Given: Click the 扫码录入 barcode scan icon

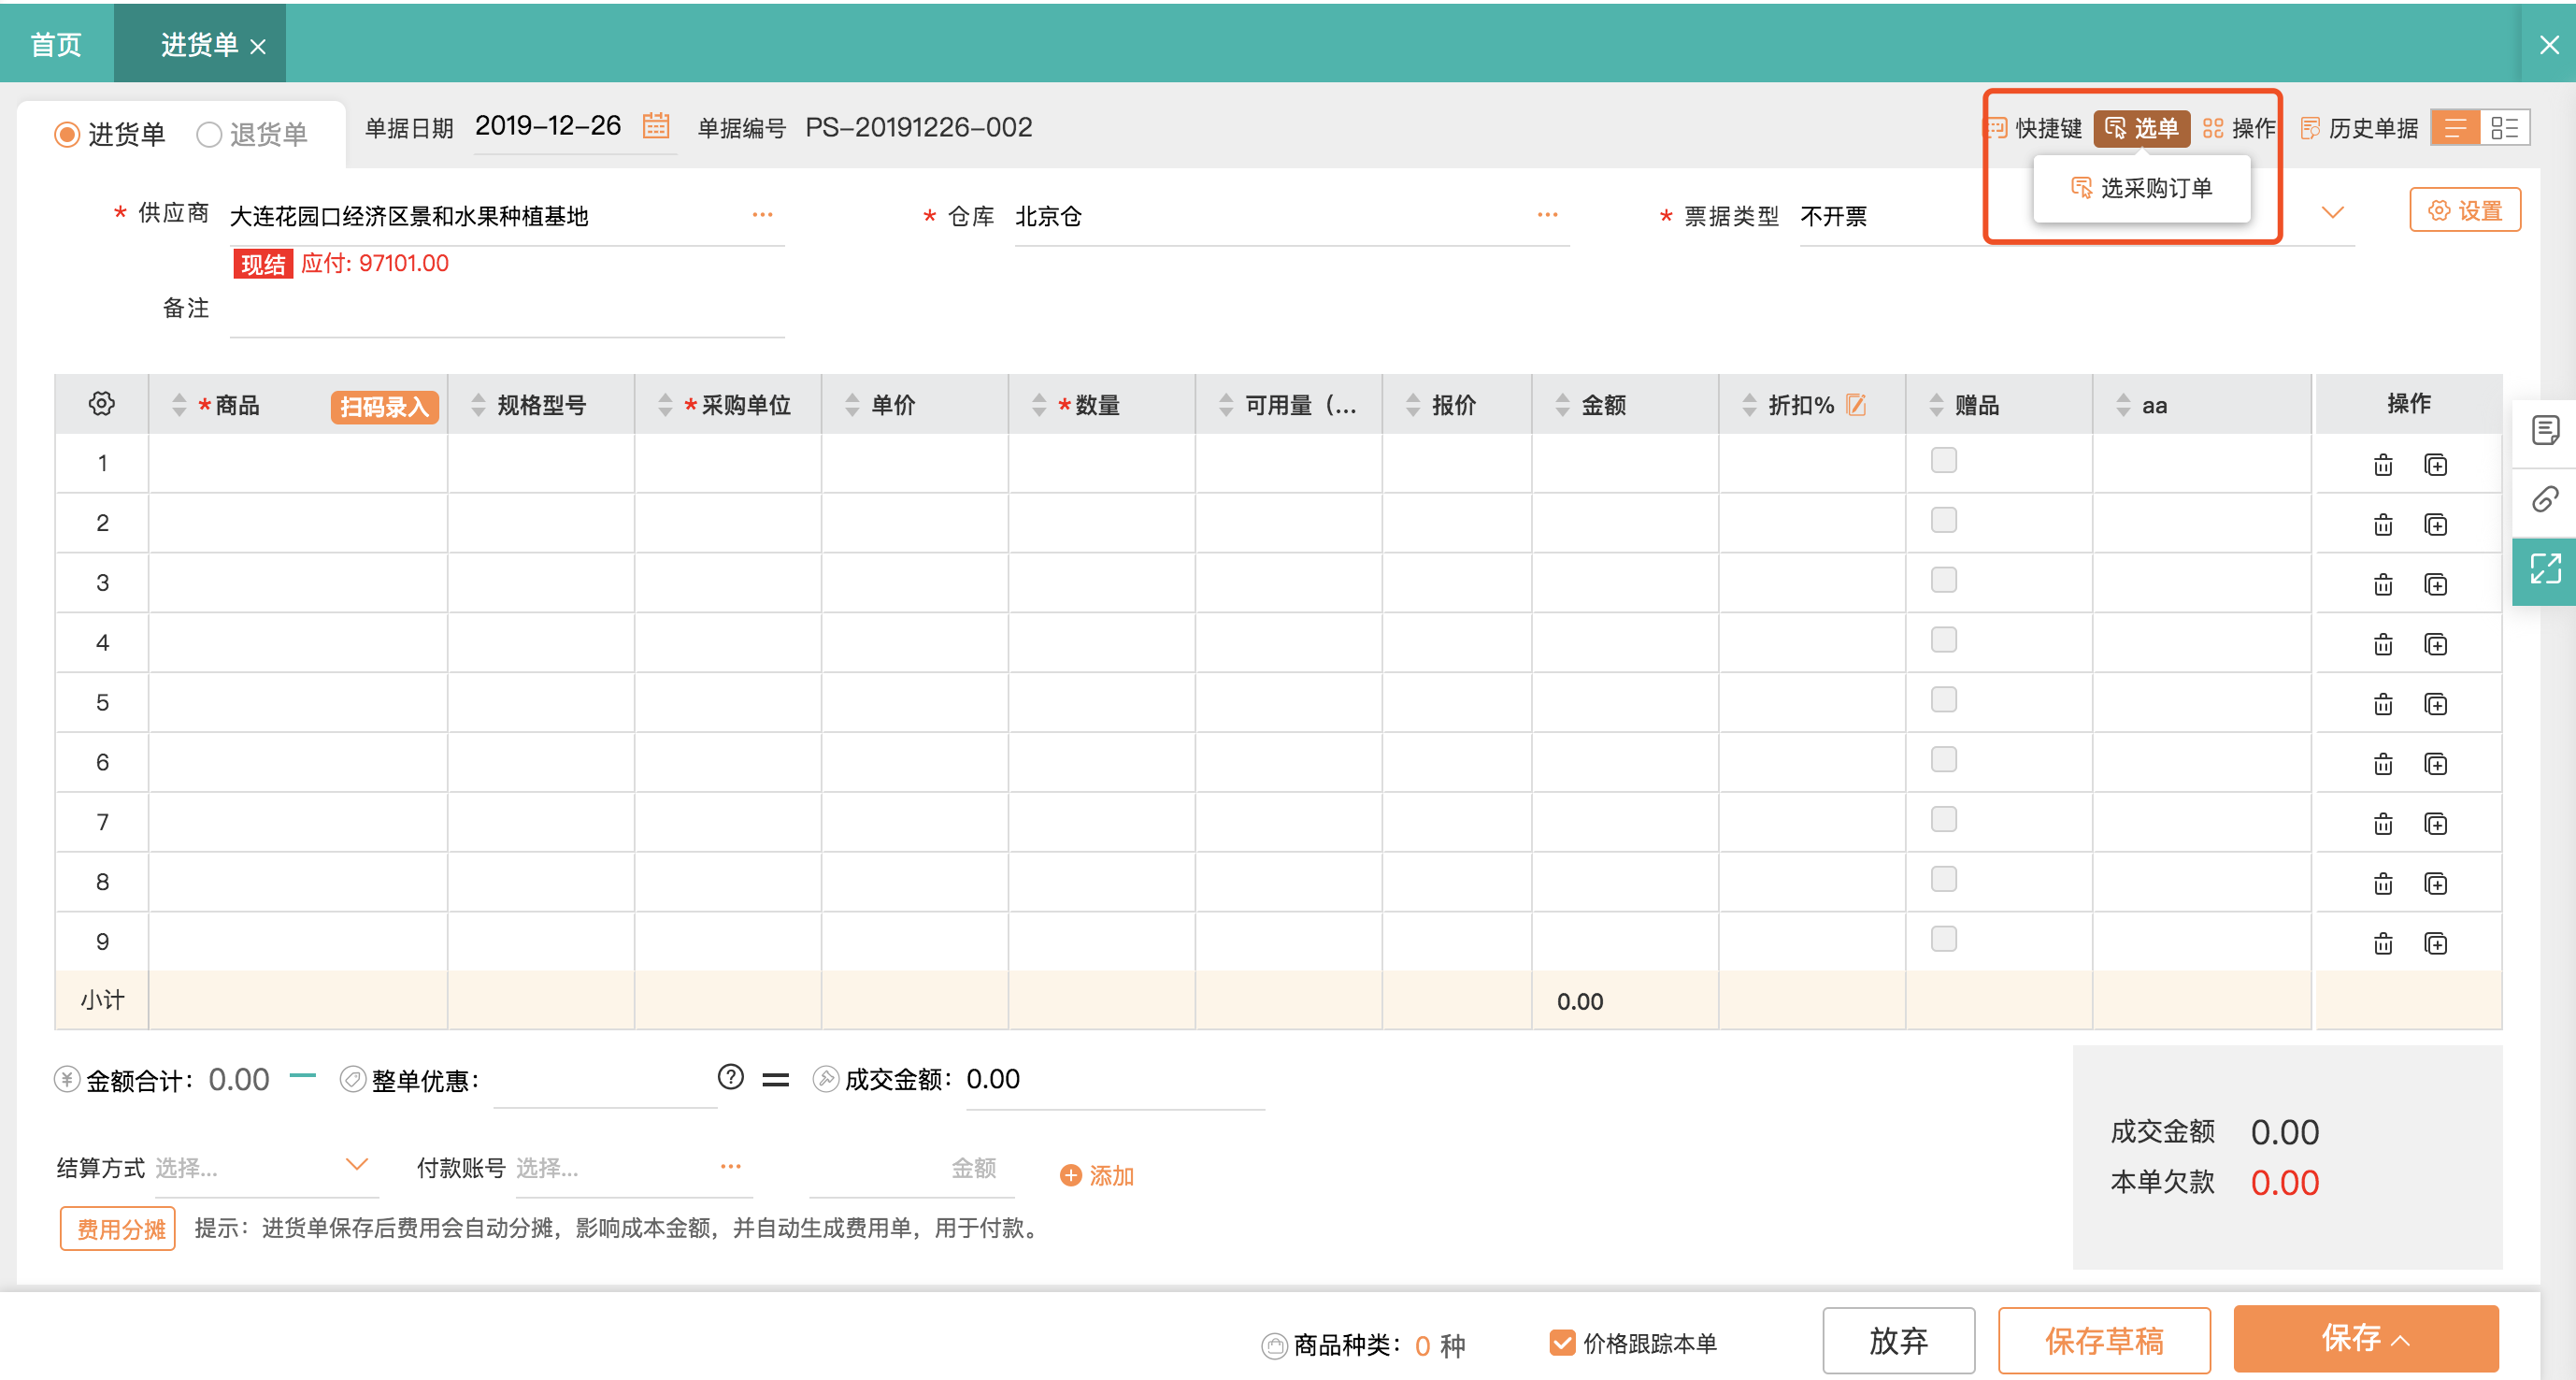Looking at the screenshot, I should click(x=383, y=408).
